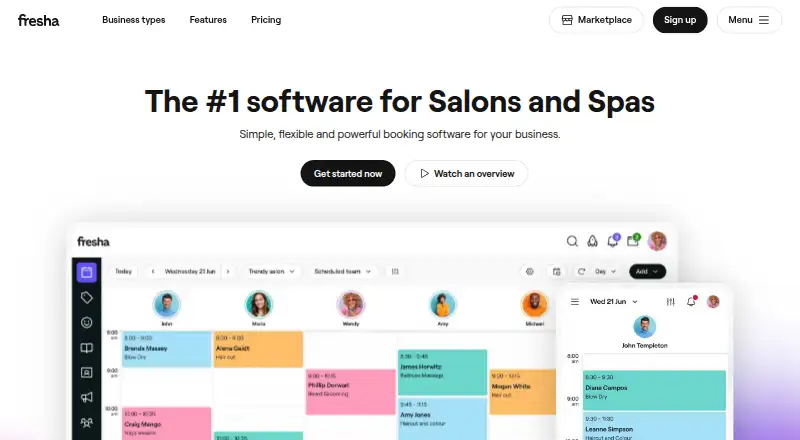The image size is (800, 440).
Task: Open Craig Mango pink appointment
Action: (166, 423)
